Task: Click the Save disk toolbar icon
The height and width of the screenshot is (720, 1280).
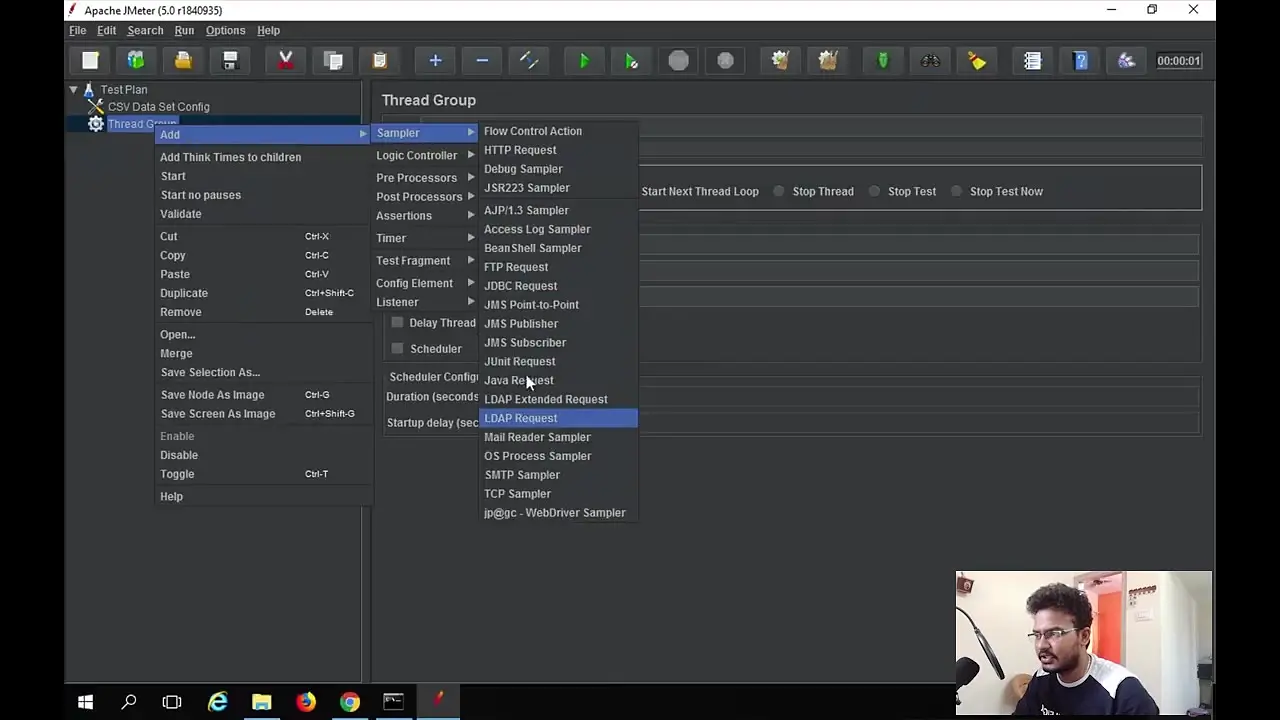Action: click(x=230, y=61)
